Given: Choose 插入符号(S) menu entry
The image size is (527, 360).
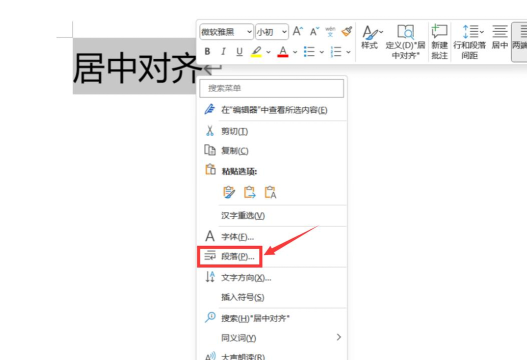Looking at the screenshot, I should click(272, 297).
